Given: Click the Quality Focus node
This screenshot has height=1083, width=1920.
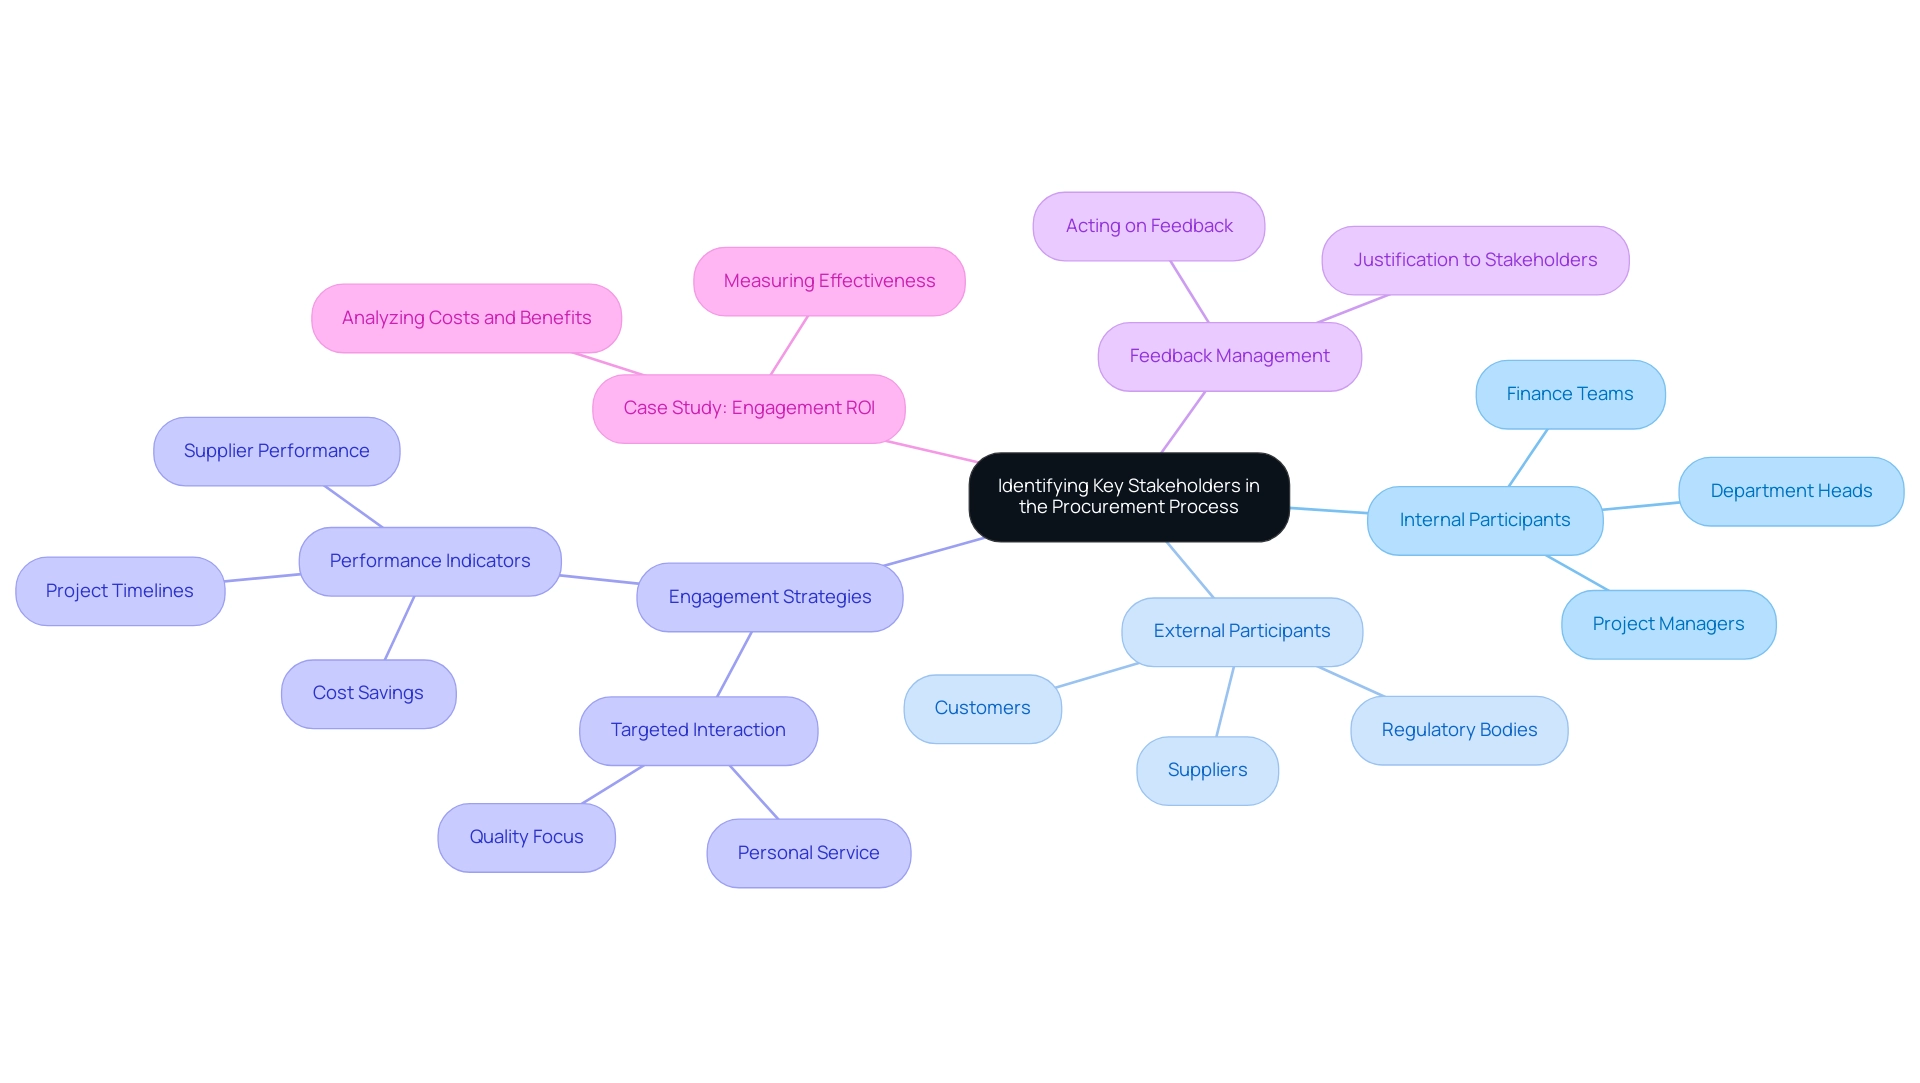Looking at the screenshot, I should 525,836.
